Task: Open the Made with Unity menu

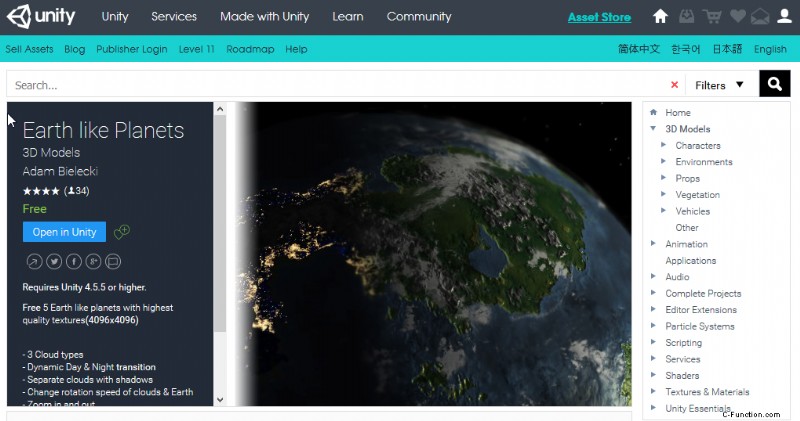Action: pyautogui.click(x=264, y=17)
